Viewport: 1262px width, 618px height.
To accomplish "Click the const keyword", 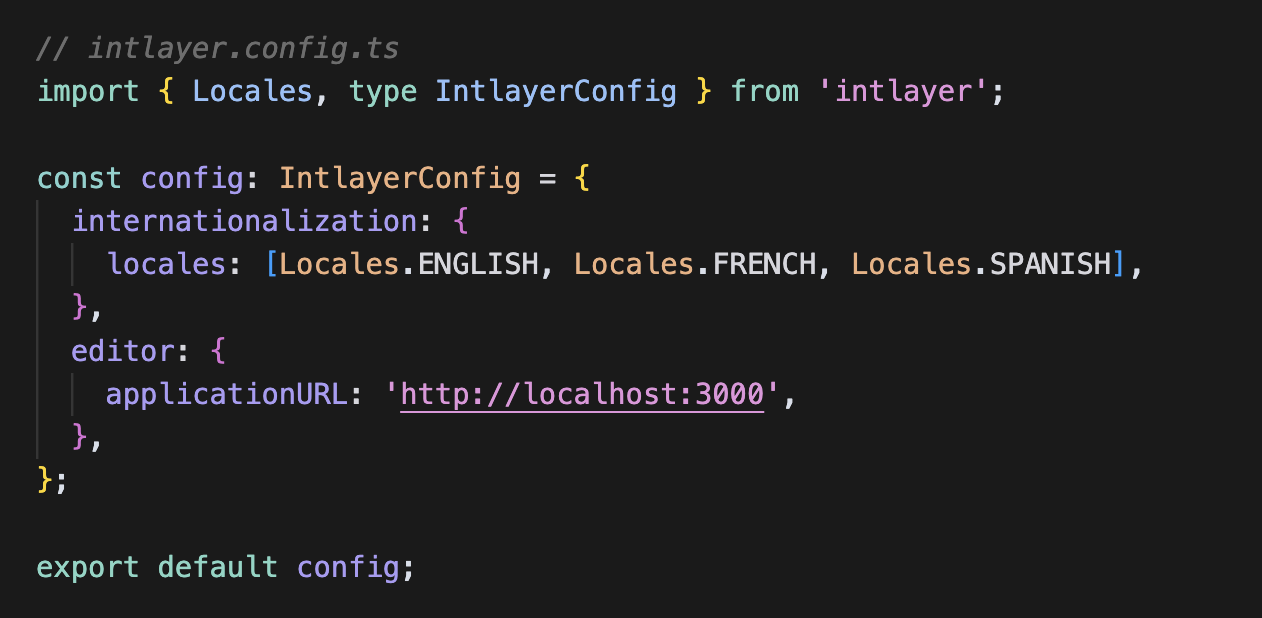I will coord(79,178).
